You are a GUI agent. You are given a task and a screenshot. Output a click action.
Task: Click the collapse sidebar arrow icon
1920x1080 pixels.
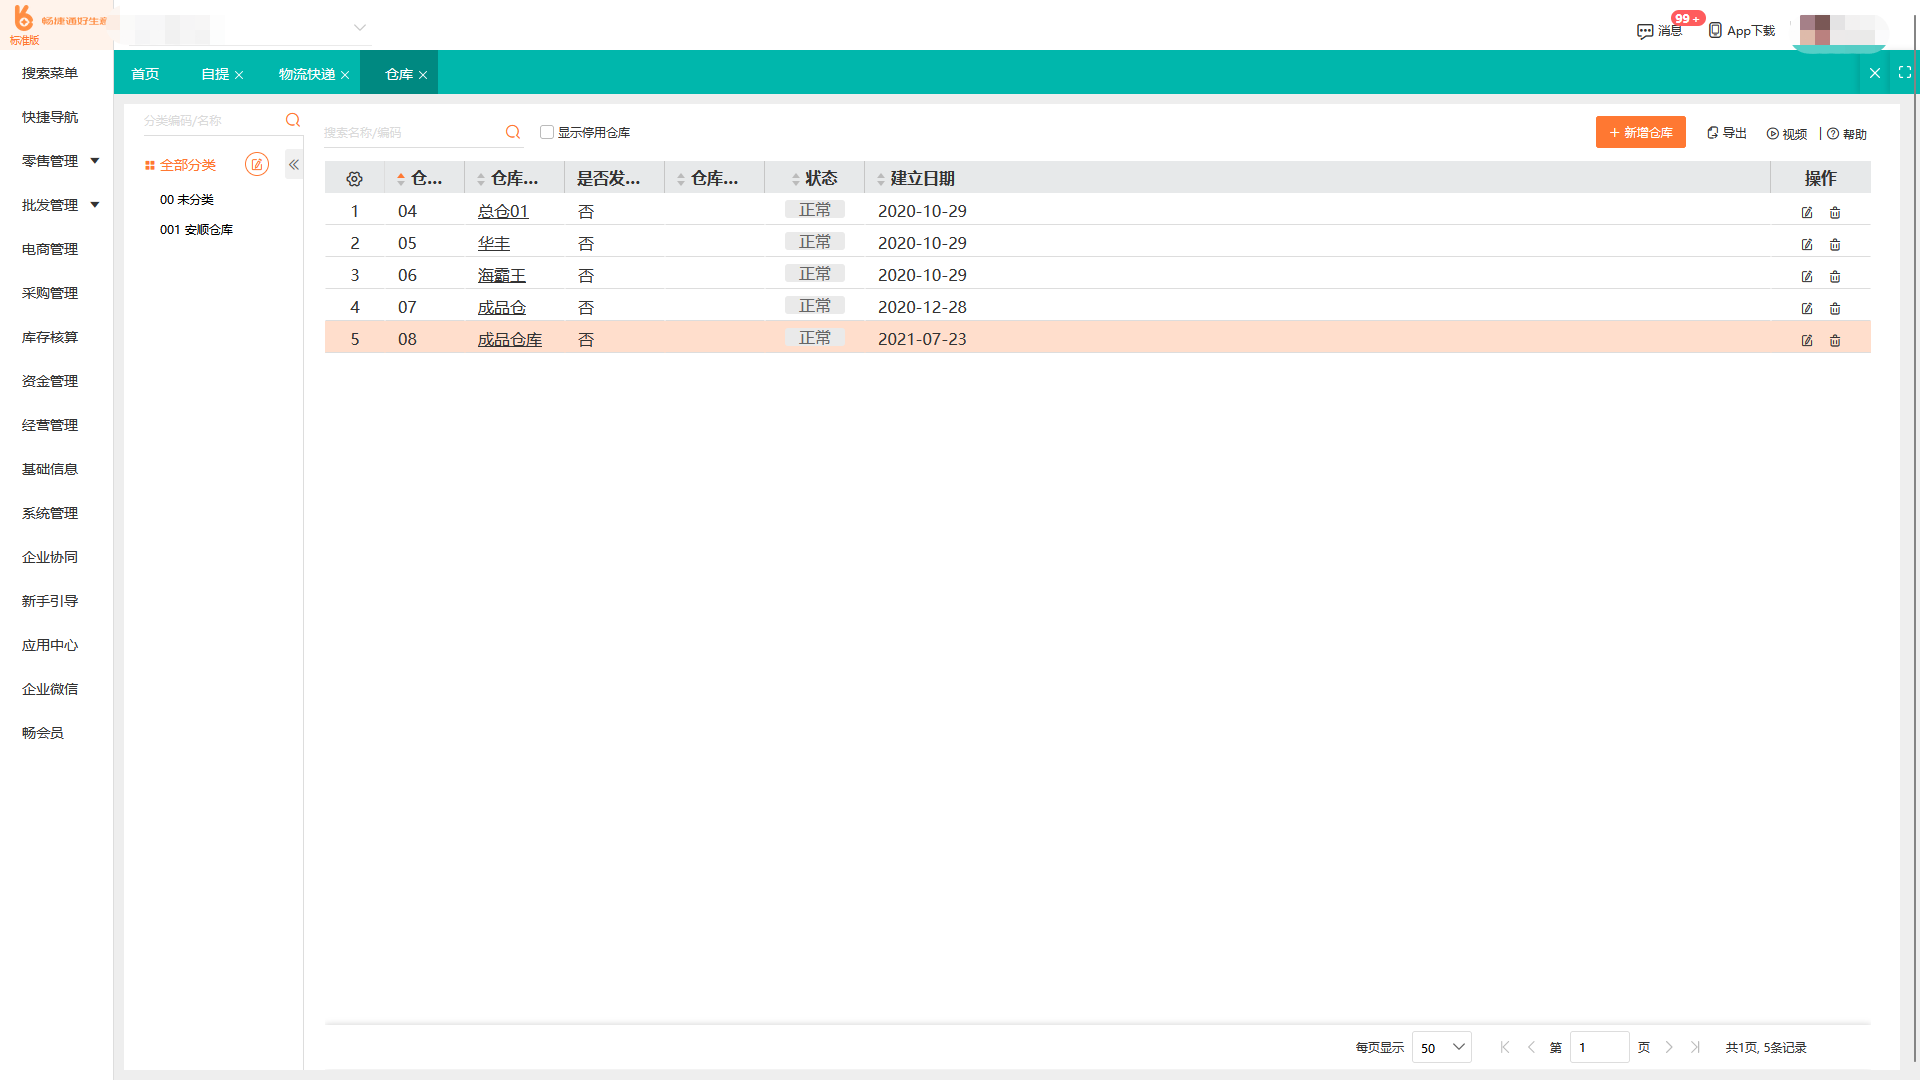(294, 164)
